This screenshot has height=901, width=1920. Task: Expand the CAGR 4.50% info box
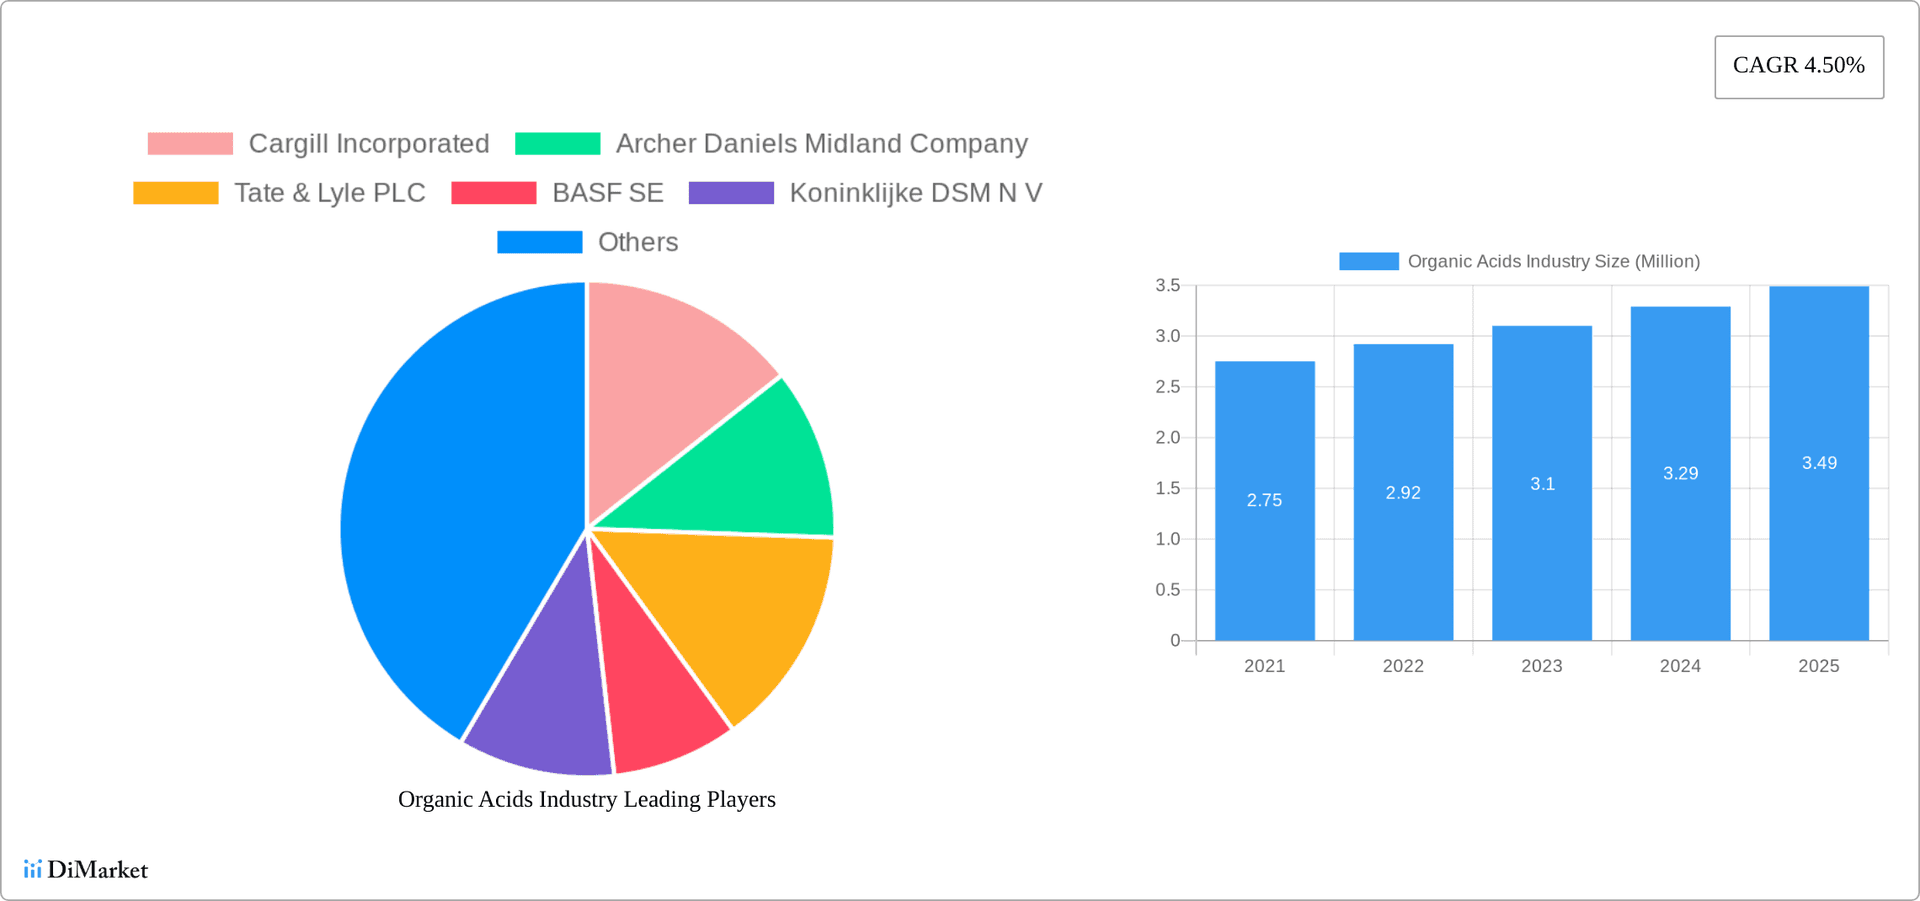point(1798,66)
